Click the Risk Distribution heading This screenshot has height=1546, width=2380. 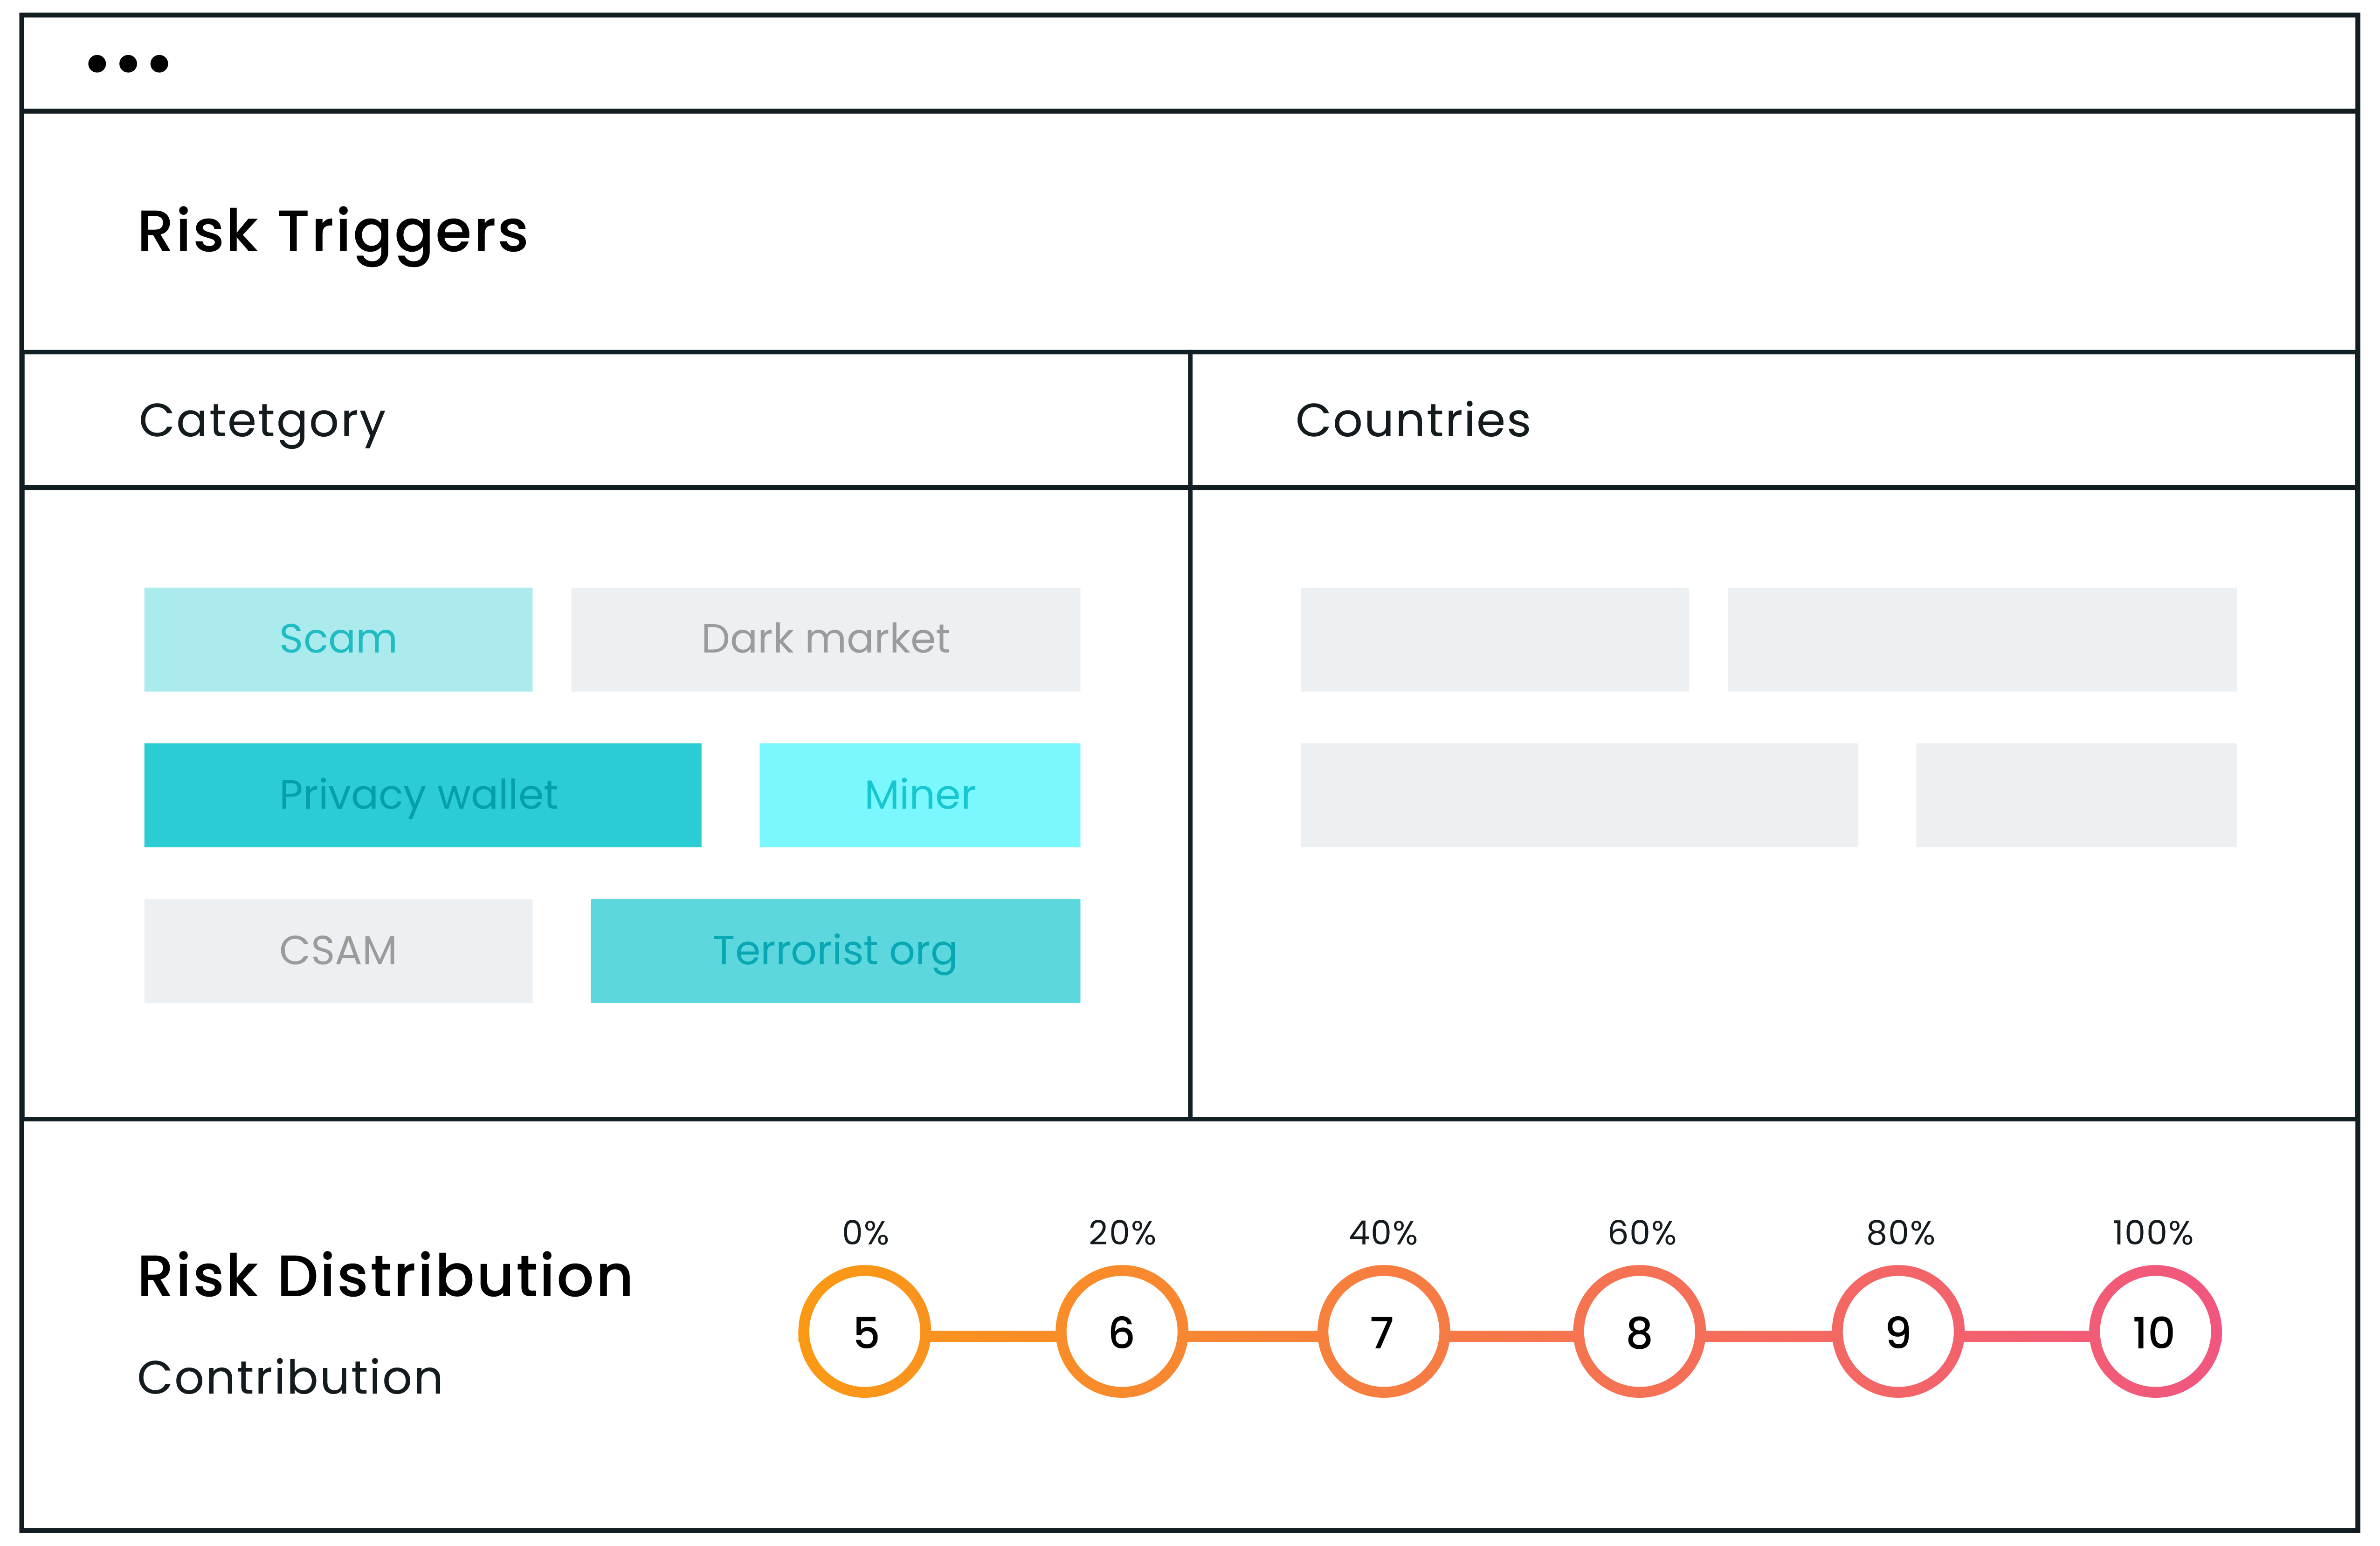385,1277
